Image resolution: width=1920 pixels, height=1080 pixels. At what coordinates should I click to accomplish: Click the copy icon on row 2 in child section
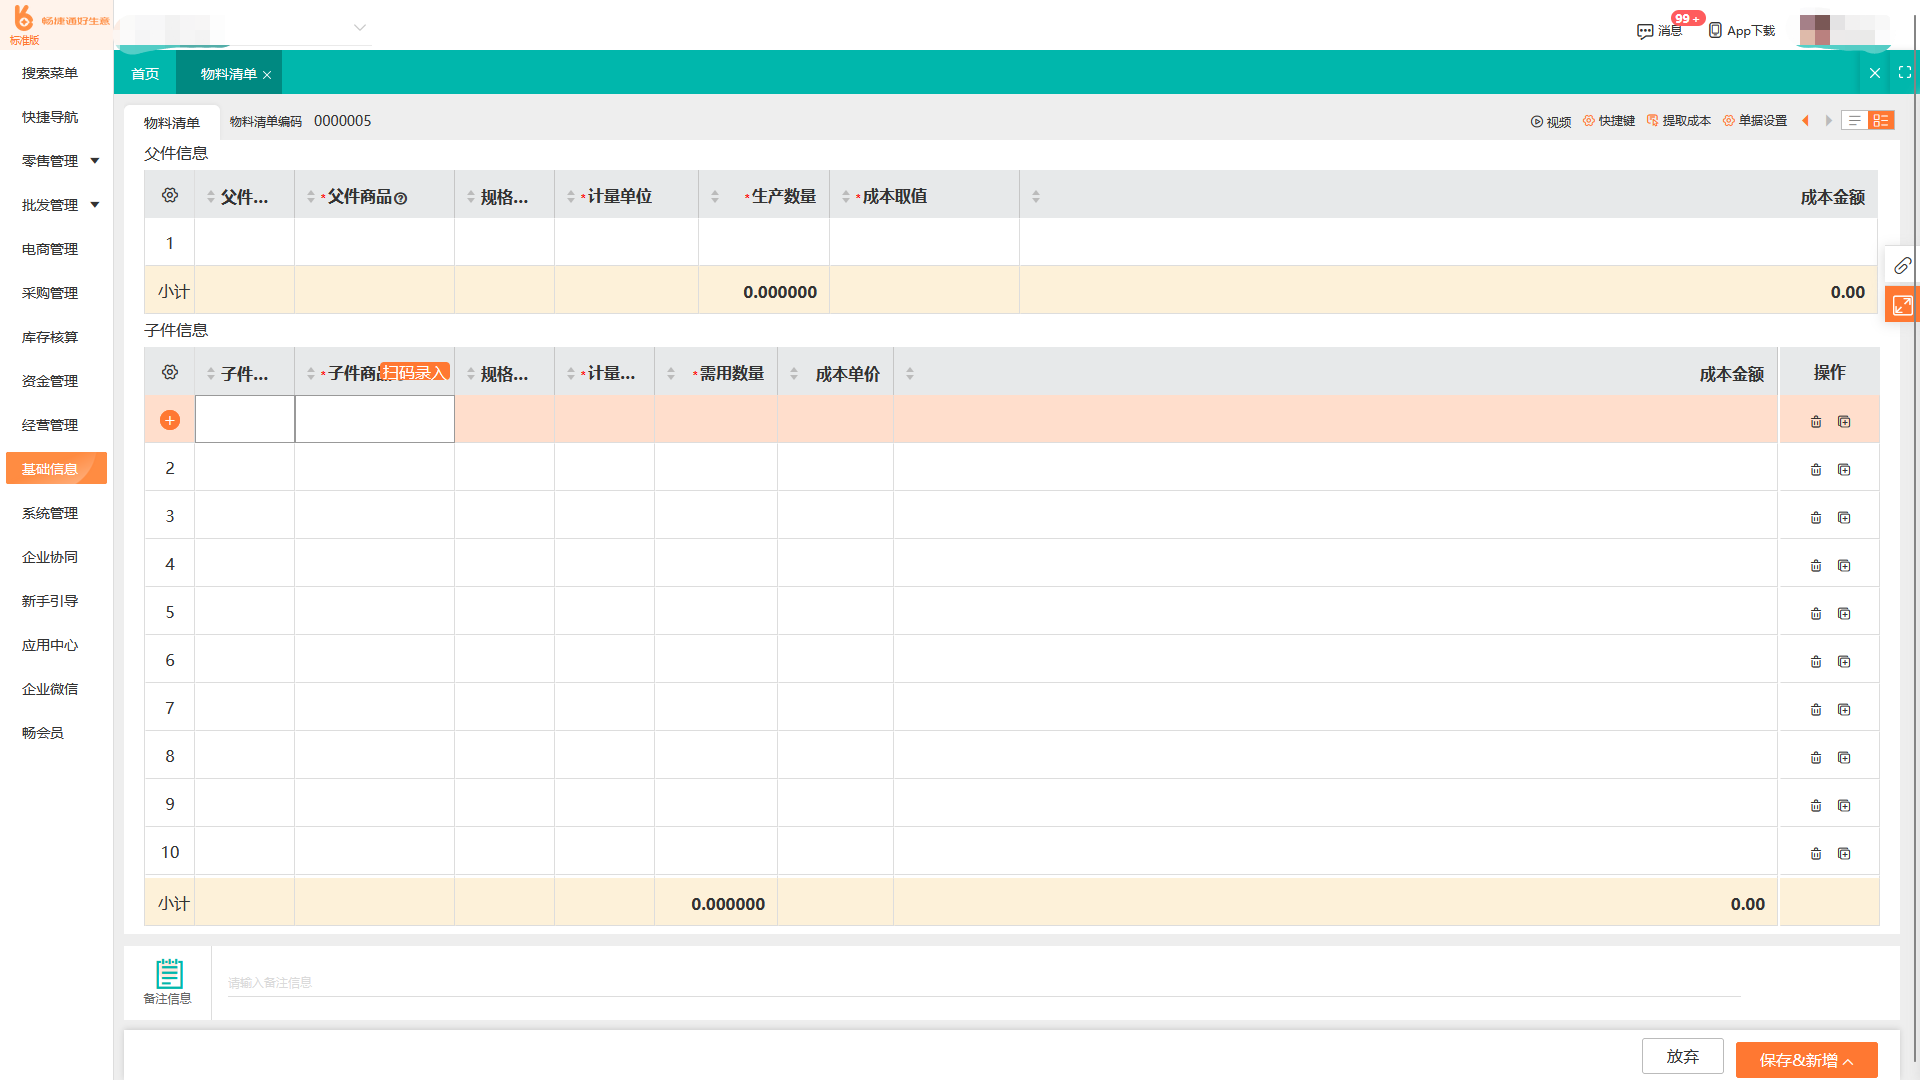(x=1844, y=469)
